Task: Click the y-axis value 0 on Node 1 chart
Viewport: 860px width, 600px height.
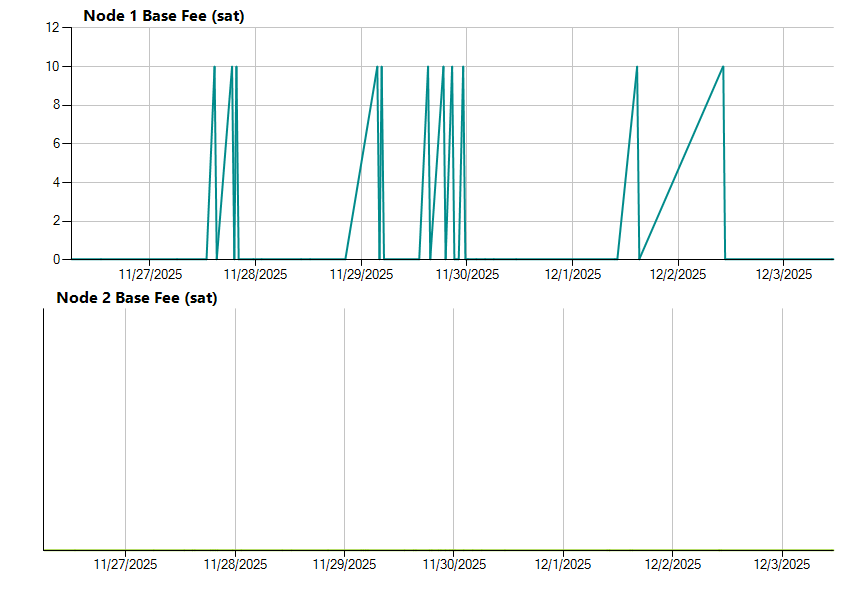Action: pos(56,260)
